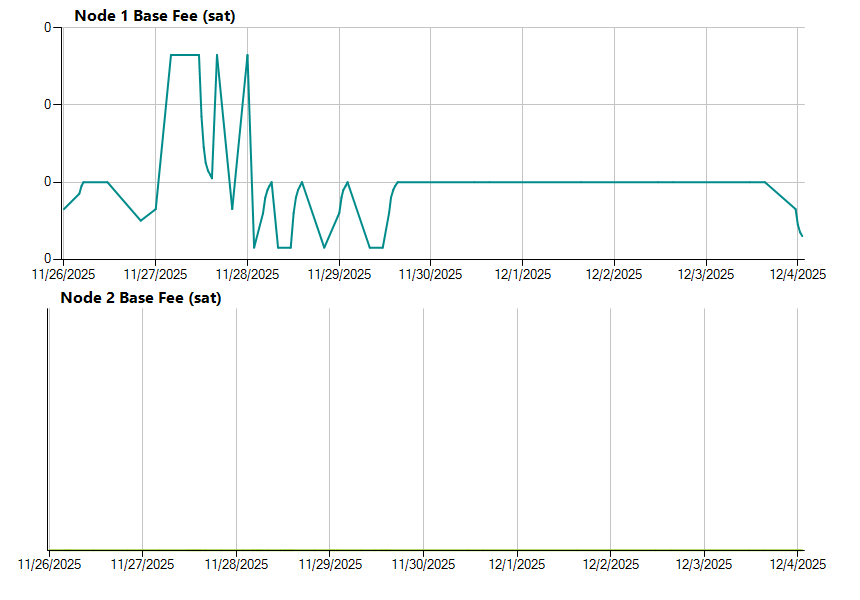Click 11/30/2025 tick label of Node 1 chart
Image resolution: width=860 pixels, height=600 pixels.
[430, 273]
